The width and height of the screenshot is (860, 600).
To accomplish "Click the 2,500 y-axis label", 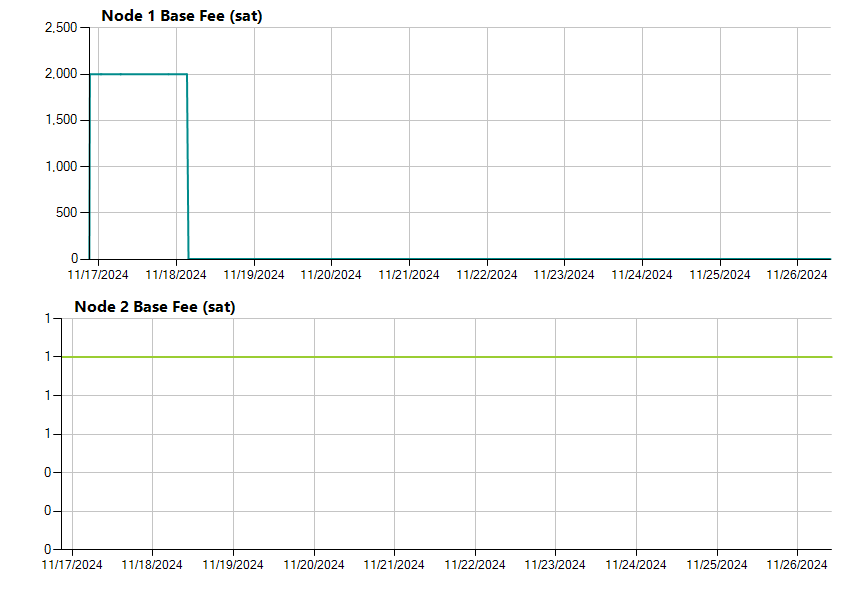I will [x=62, y=28].
